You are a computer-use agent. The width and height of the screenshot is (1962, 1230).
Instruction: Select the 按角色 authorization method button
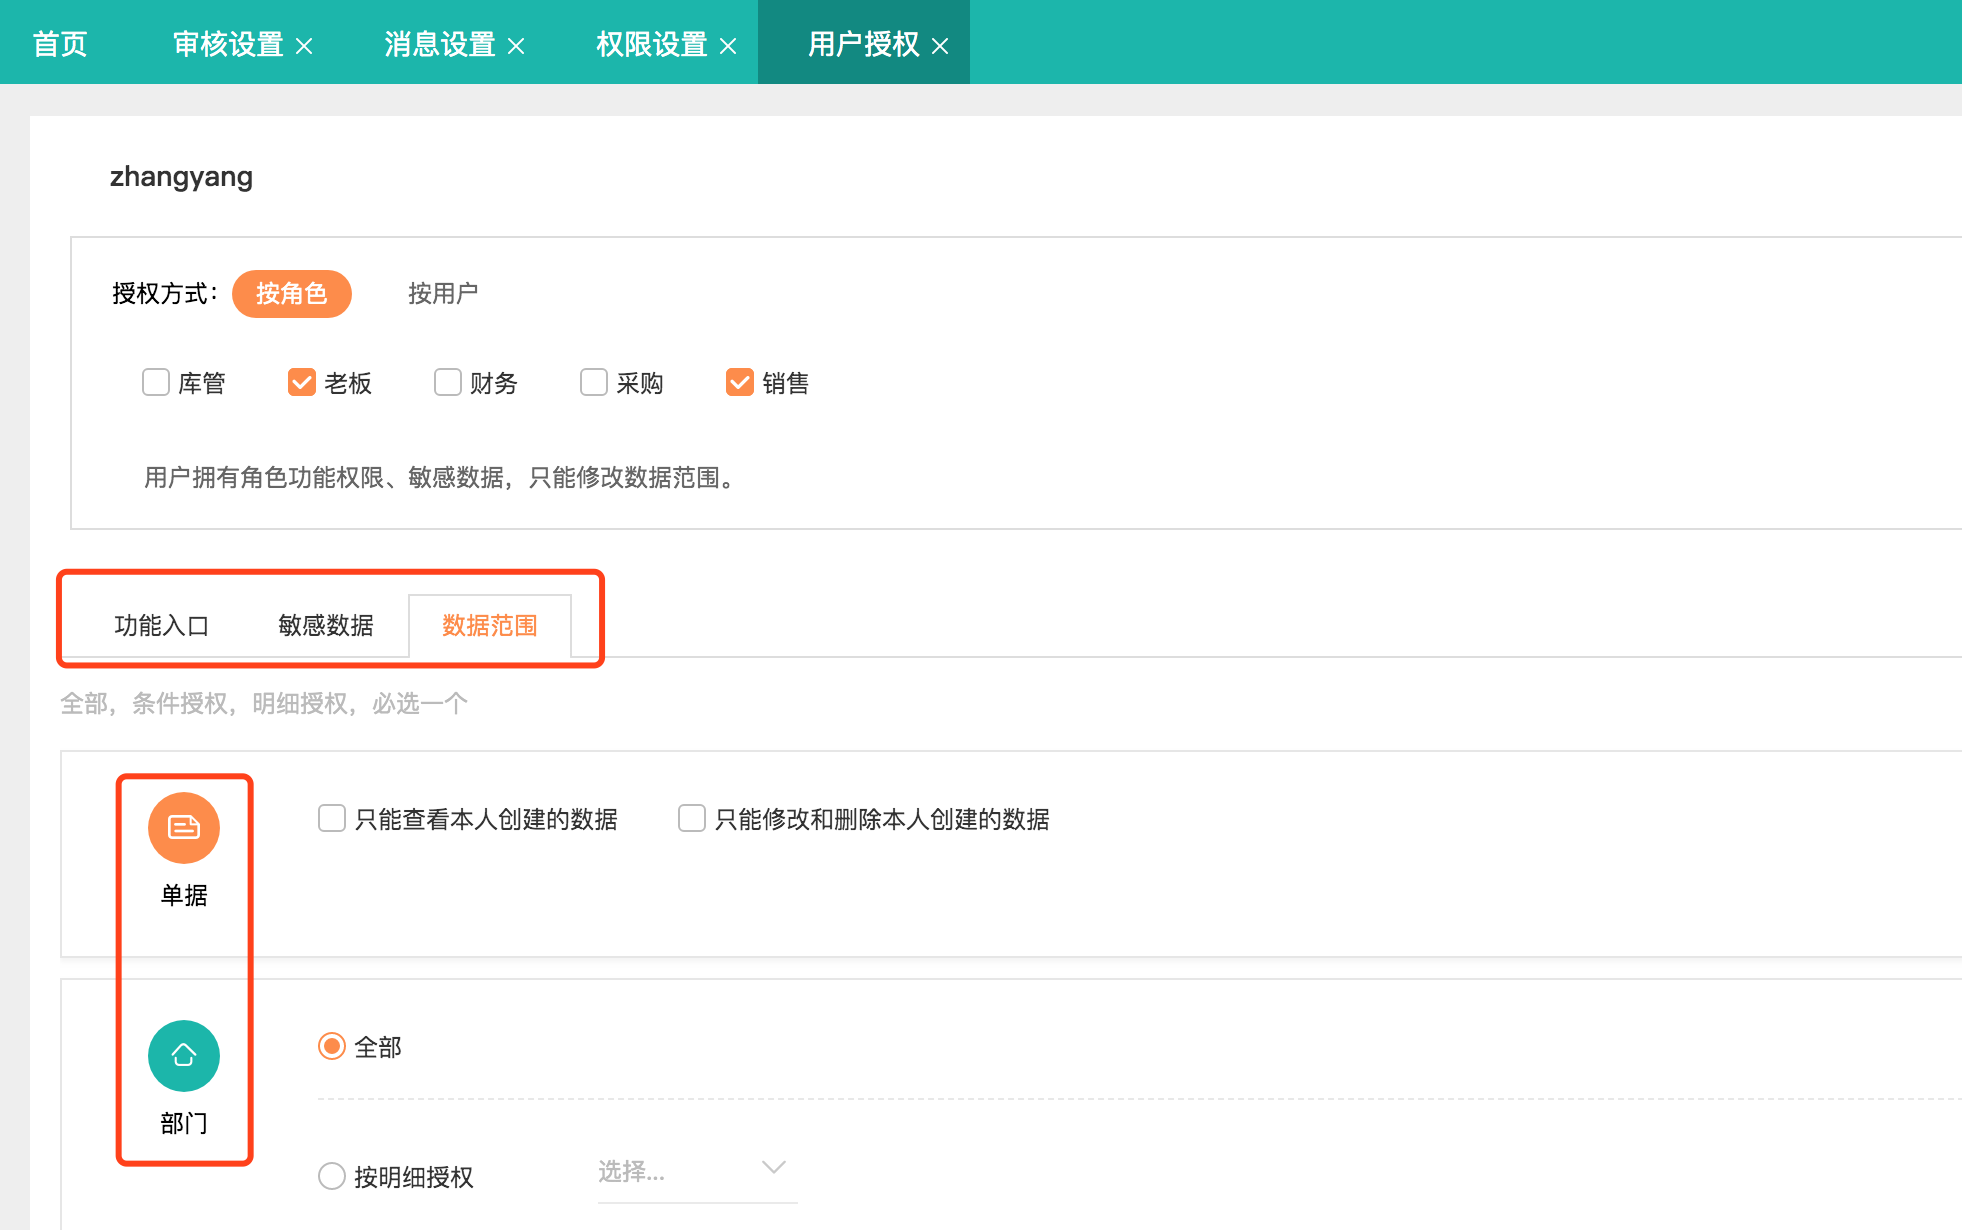[x=289, y=293]
